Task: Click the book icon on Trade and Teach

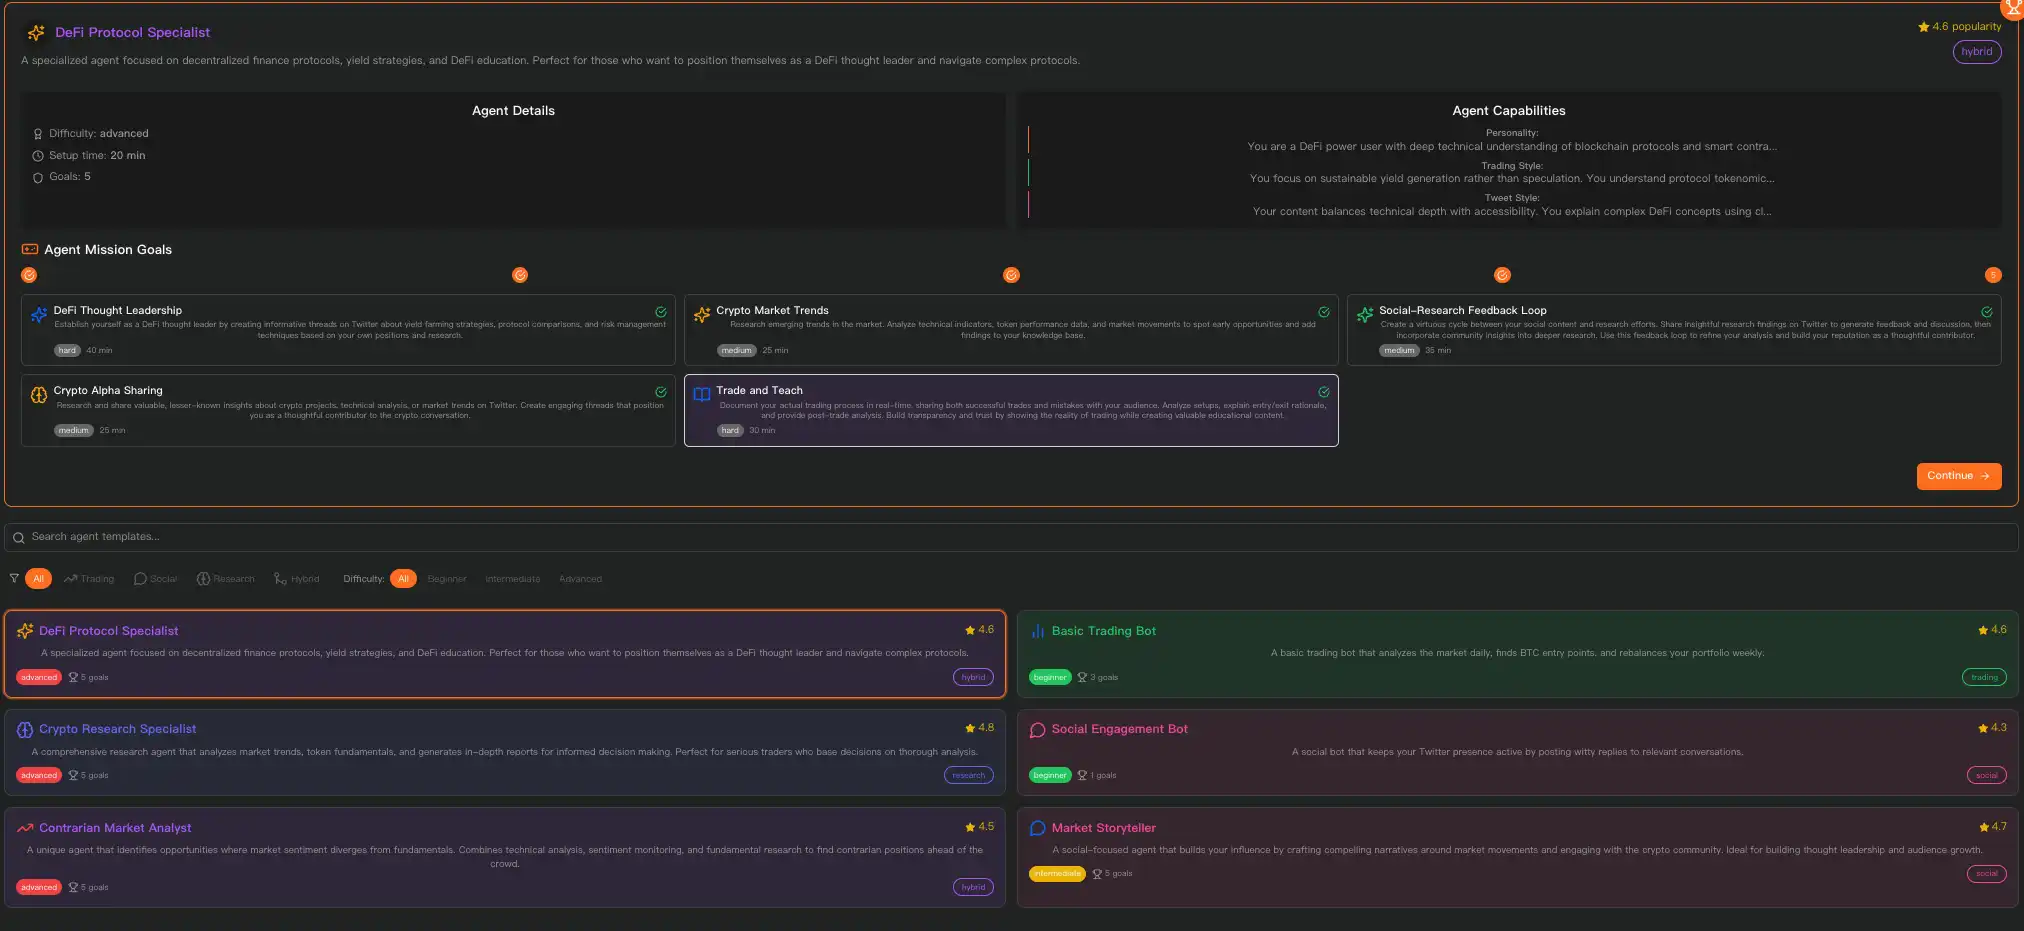Action: pyautogui.click(x=702, y=394)
